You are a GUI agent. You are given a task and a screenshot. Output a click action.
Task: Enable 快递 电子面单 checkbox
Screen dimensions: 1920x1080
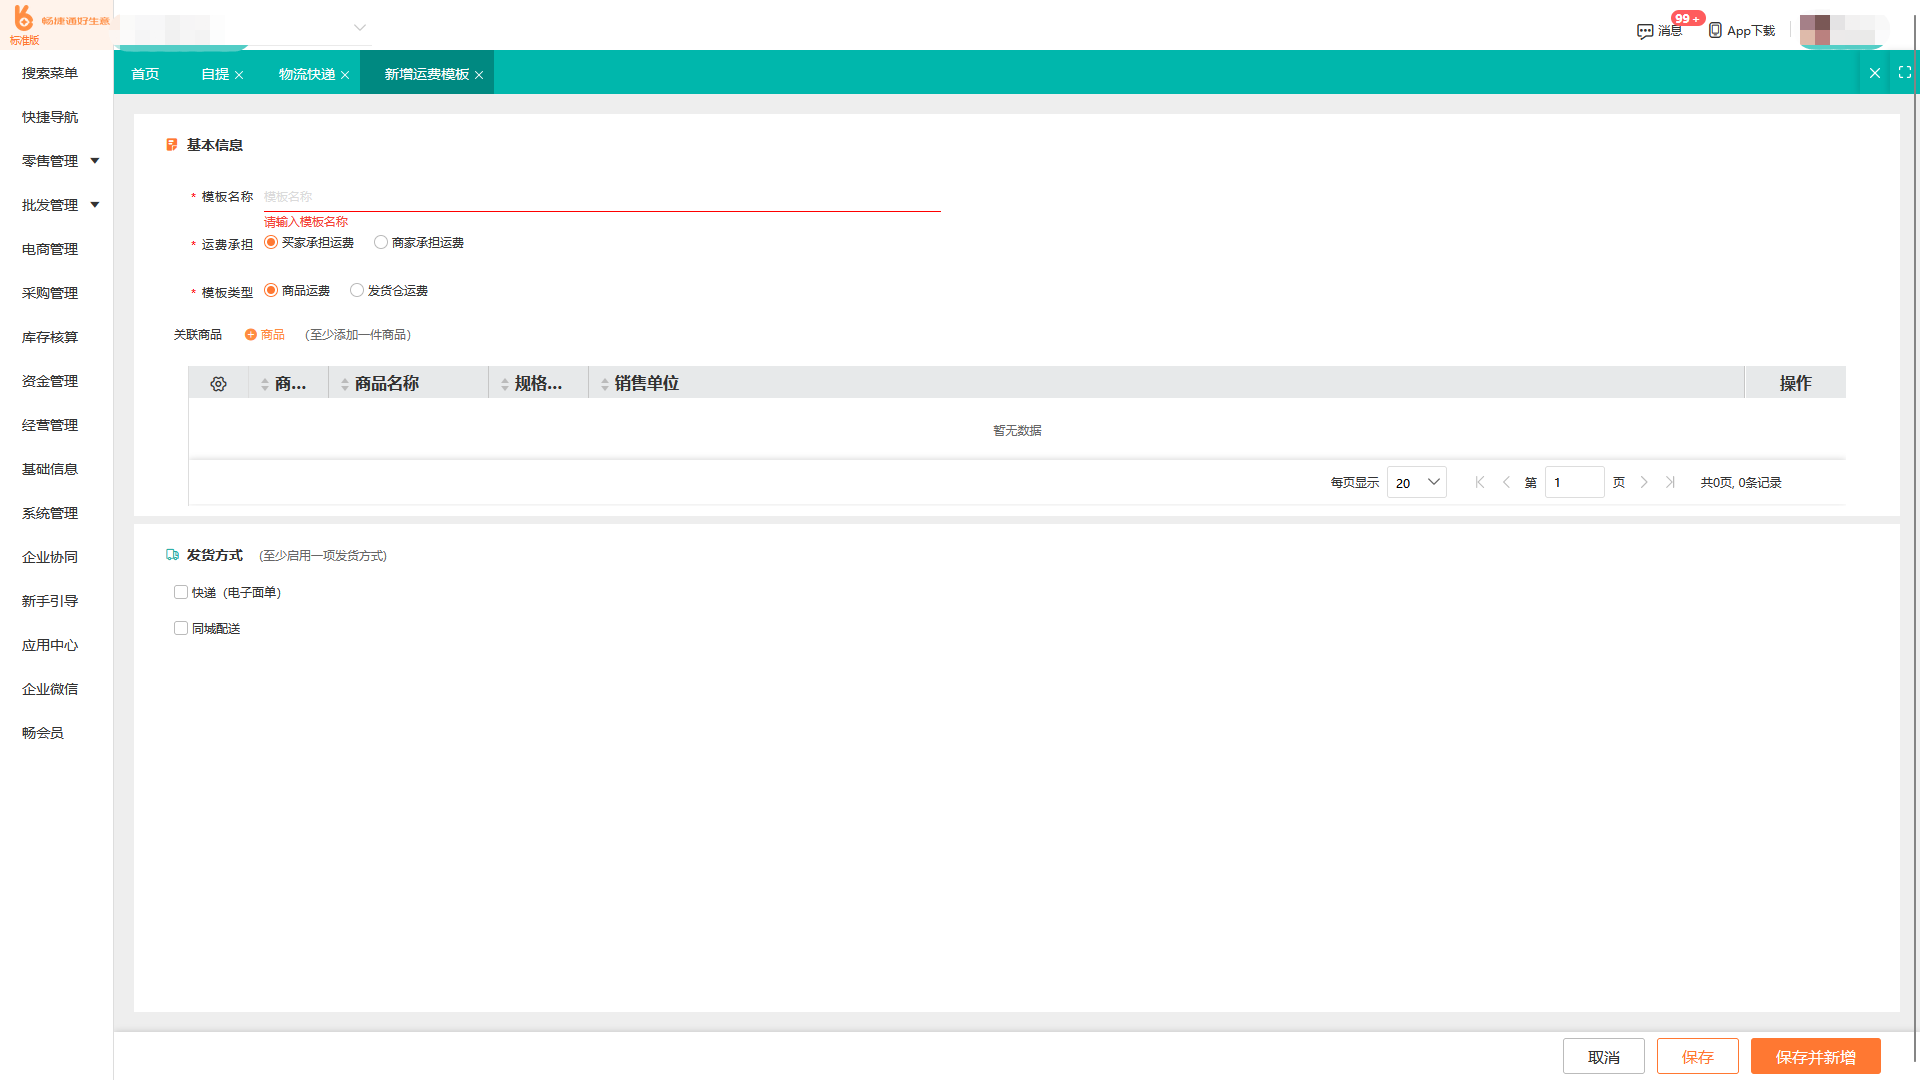tap(181, 592)
